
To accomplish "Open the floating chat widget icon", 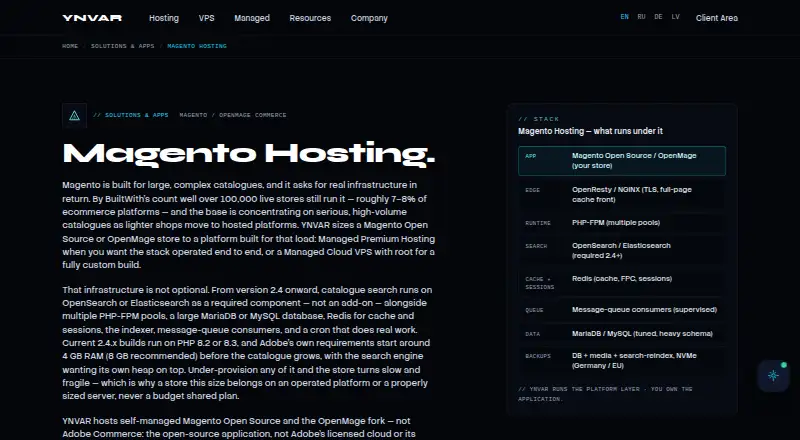I will click(773, 376).
